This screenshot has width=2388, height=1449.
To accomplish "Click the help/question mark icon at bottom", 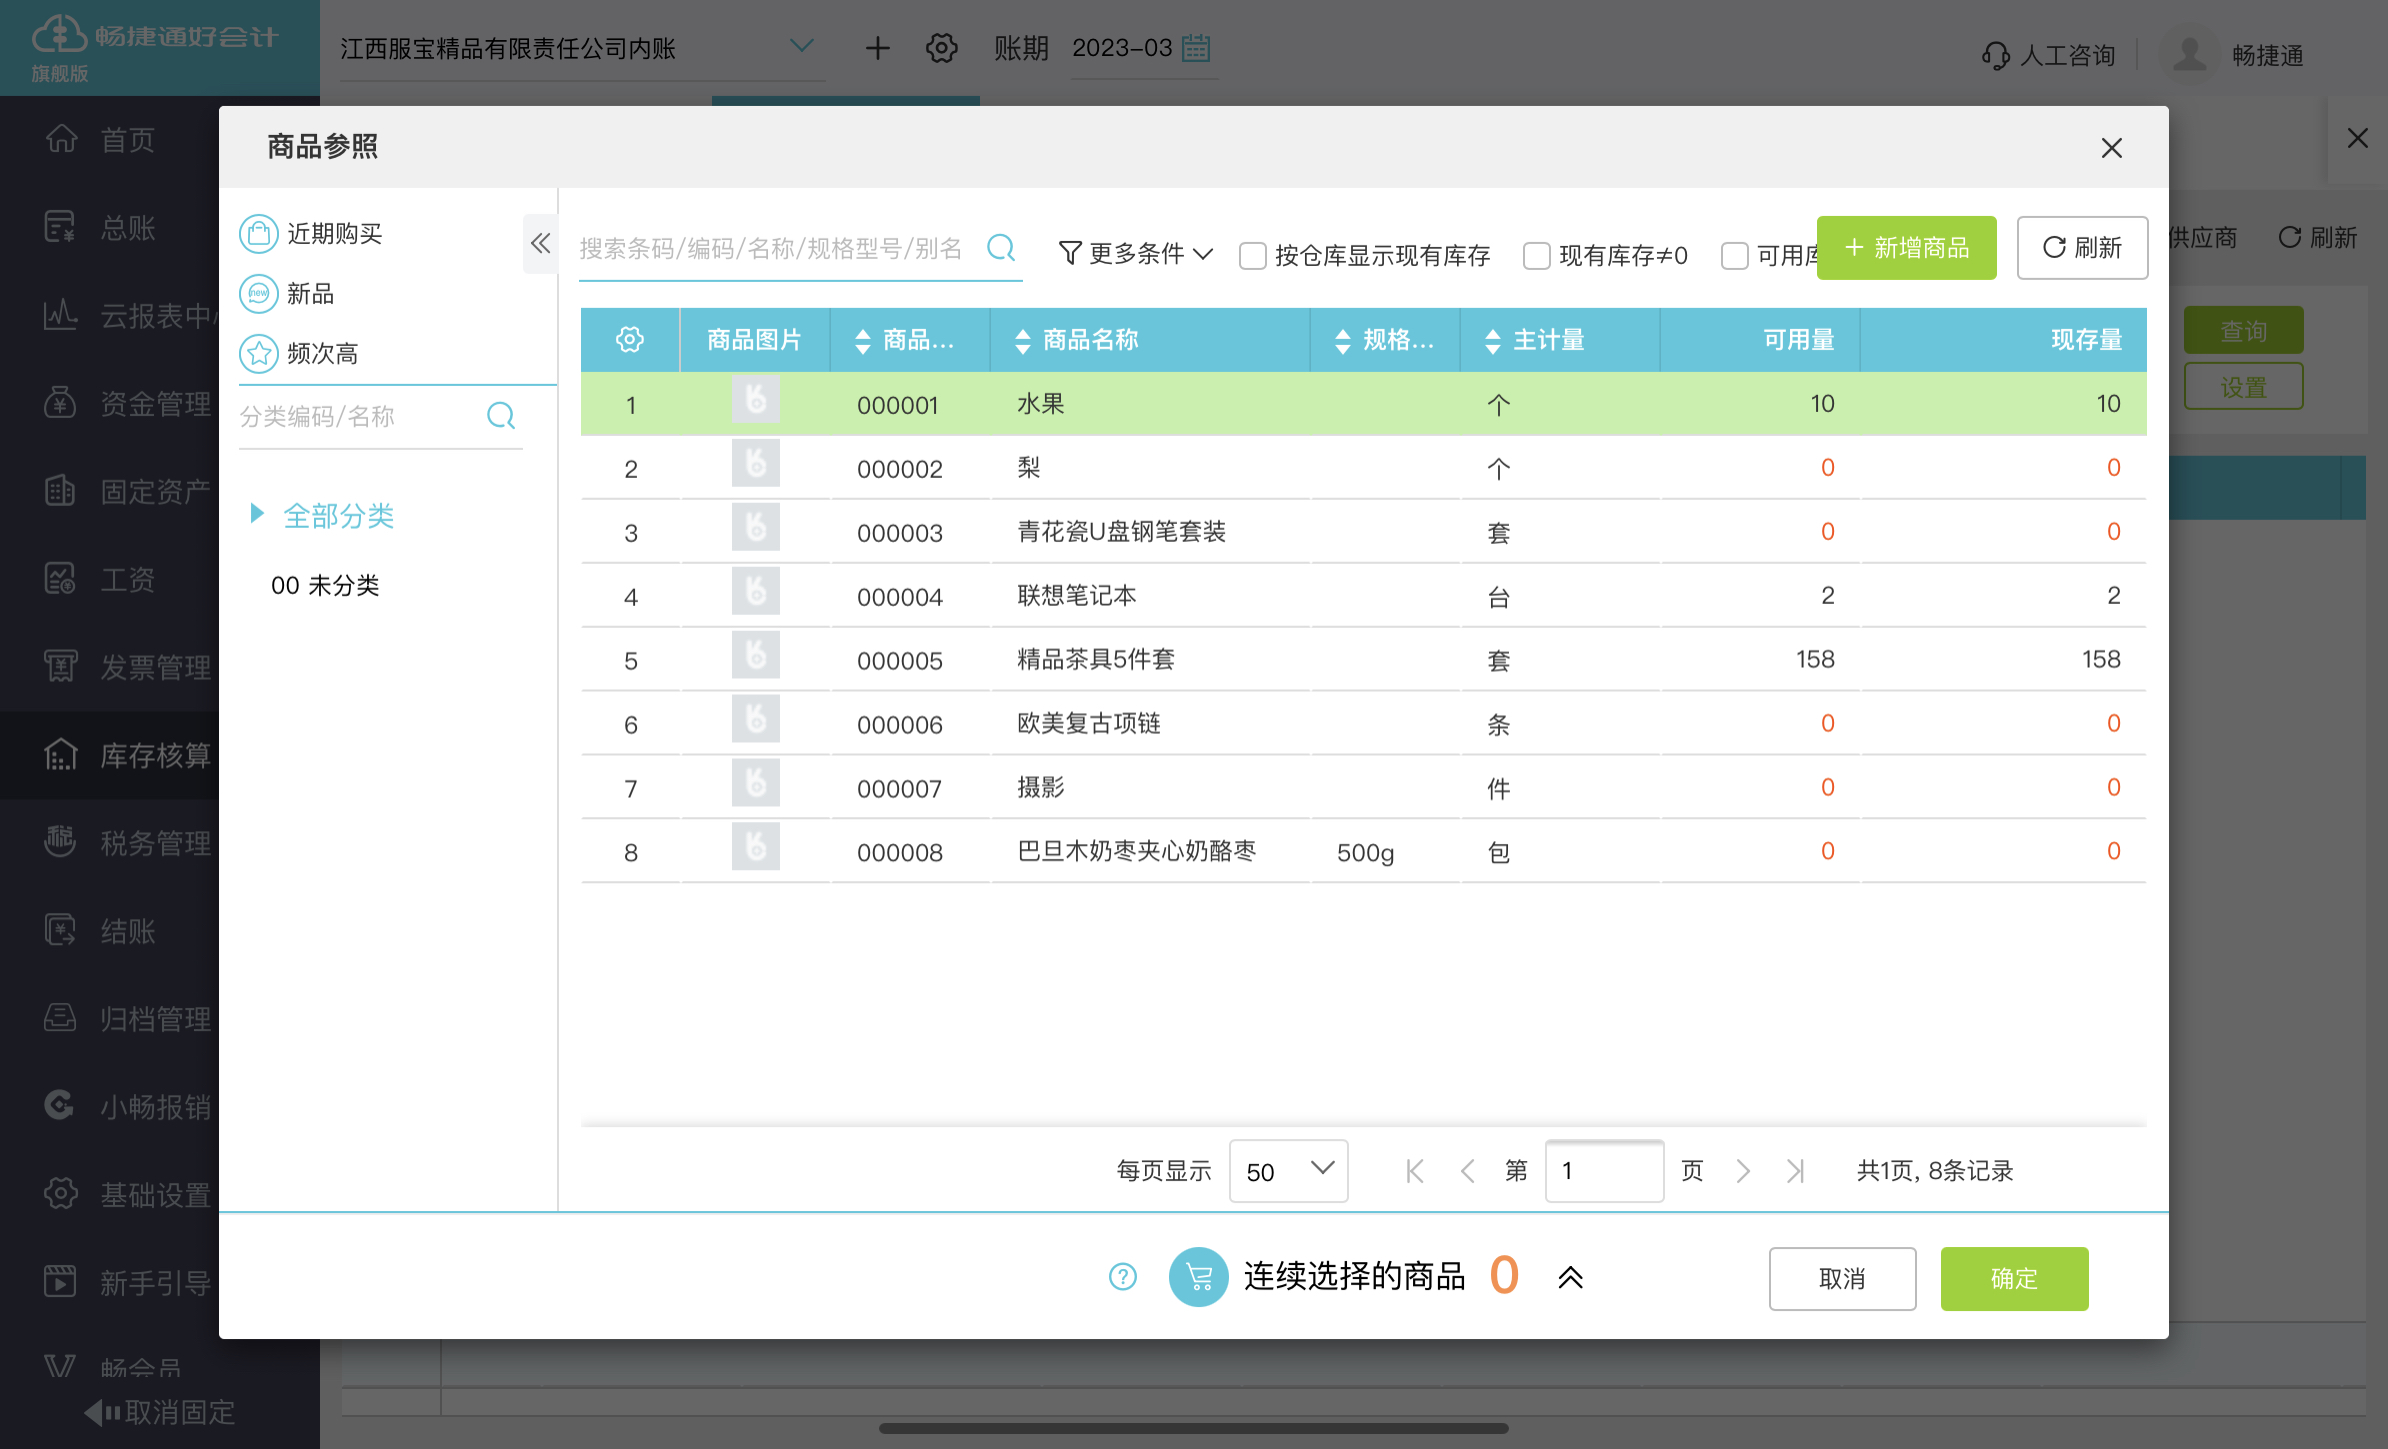I will 1121,1275.
